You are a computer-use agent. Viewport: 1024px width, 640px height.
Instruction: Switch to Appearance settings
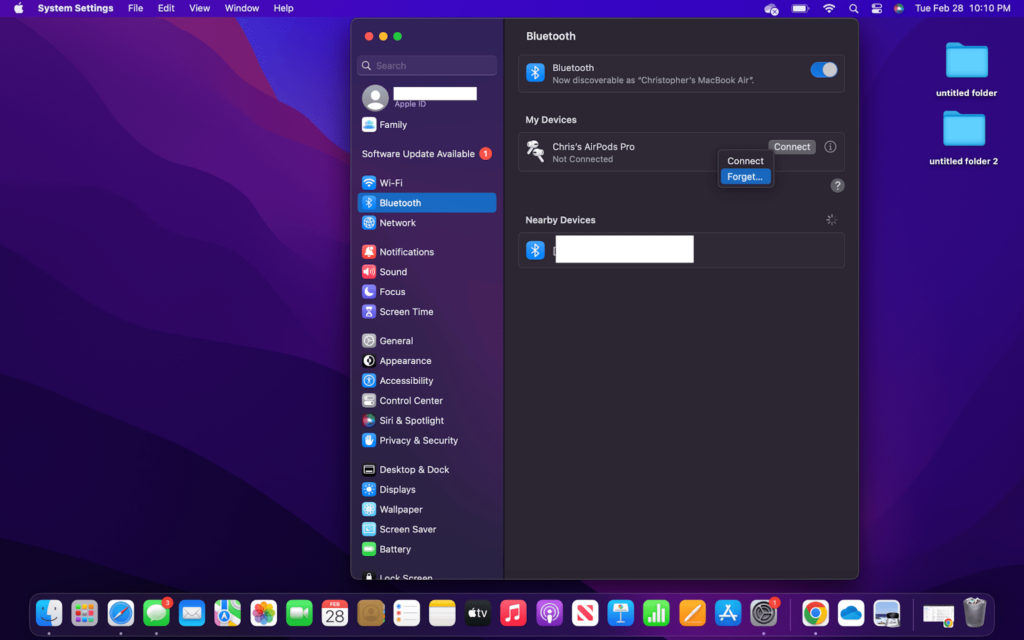tap(427, 360)
